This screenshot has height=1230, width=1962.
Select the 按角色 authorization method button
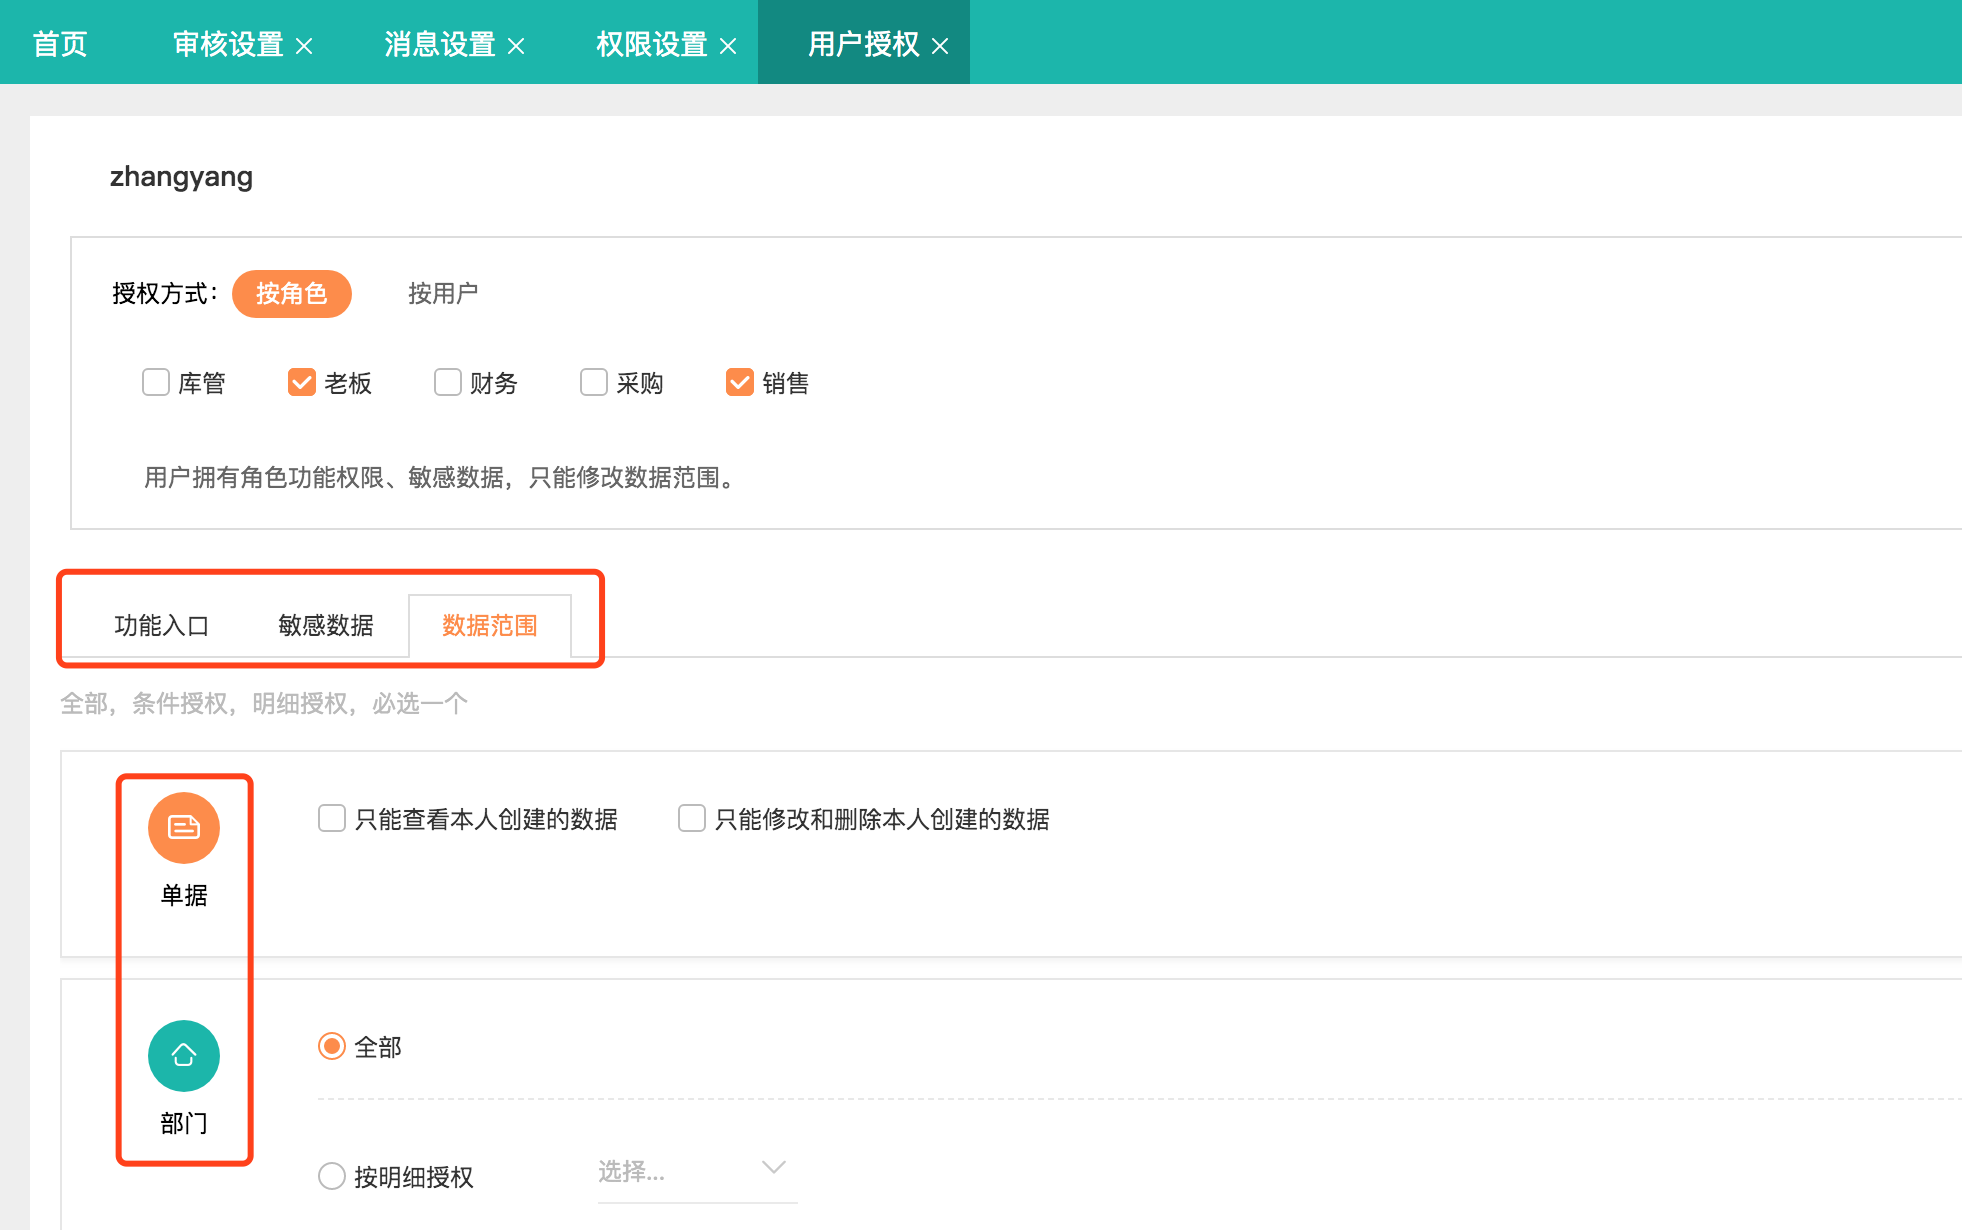click(x=290, y=295)
